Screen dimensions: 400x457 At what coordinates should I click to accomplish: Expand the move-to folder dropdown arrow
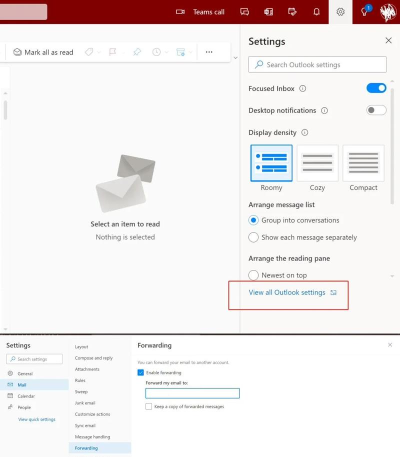[191, 52]
